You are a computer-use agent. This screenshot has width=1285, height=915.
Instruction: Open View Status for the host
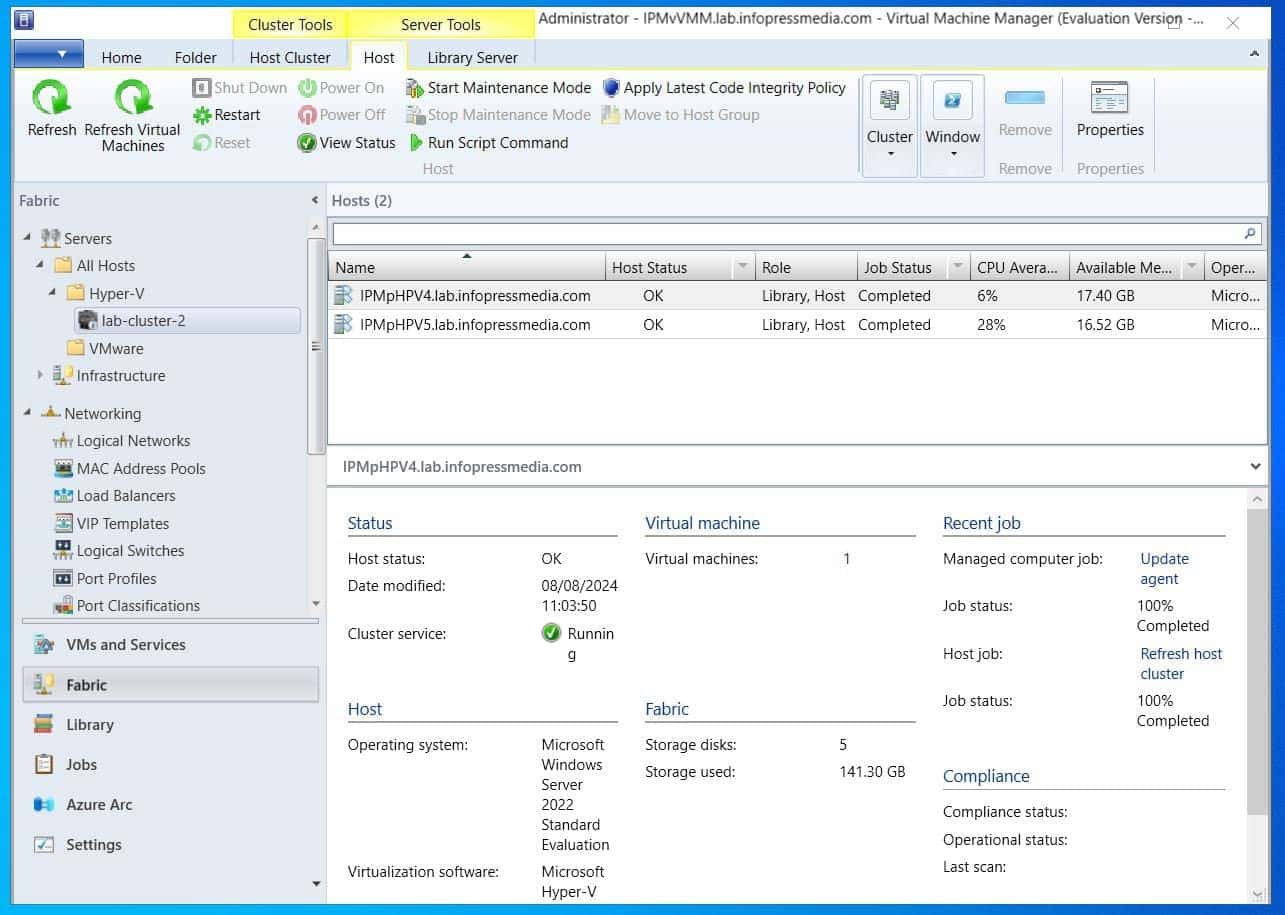click(x=345, y=142)
